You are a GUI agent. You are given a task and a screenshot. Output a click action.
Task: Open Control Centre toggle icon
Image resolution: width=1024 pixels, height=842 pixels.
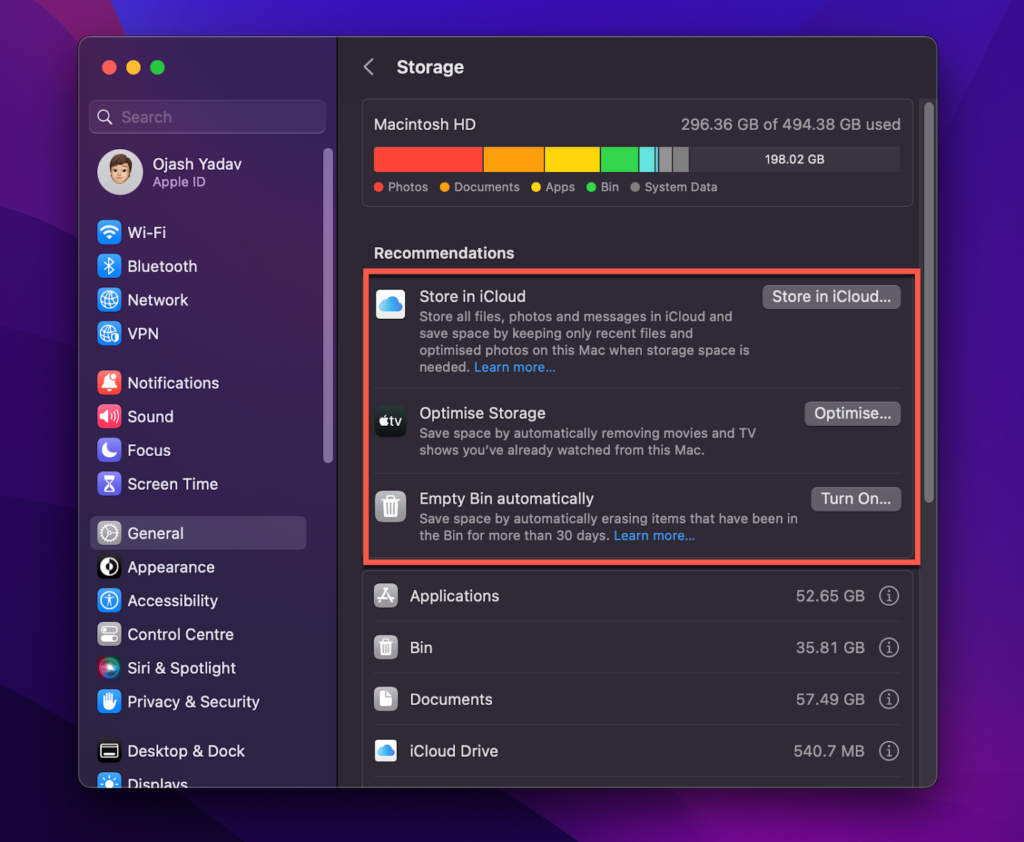point(109,634)
